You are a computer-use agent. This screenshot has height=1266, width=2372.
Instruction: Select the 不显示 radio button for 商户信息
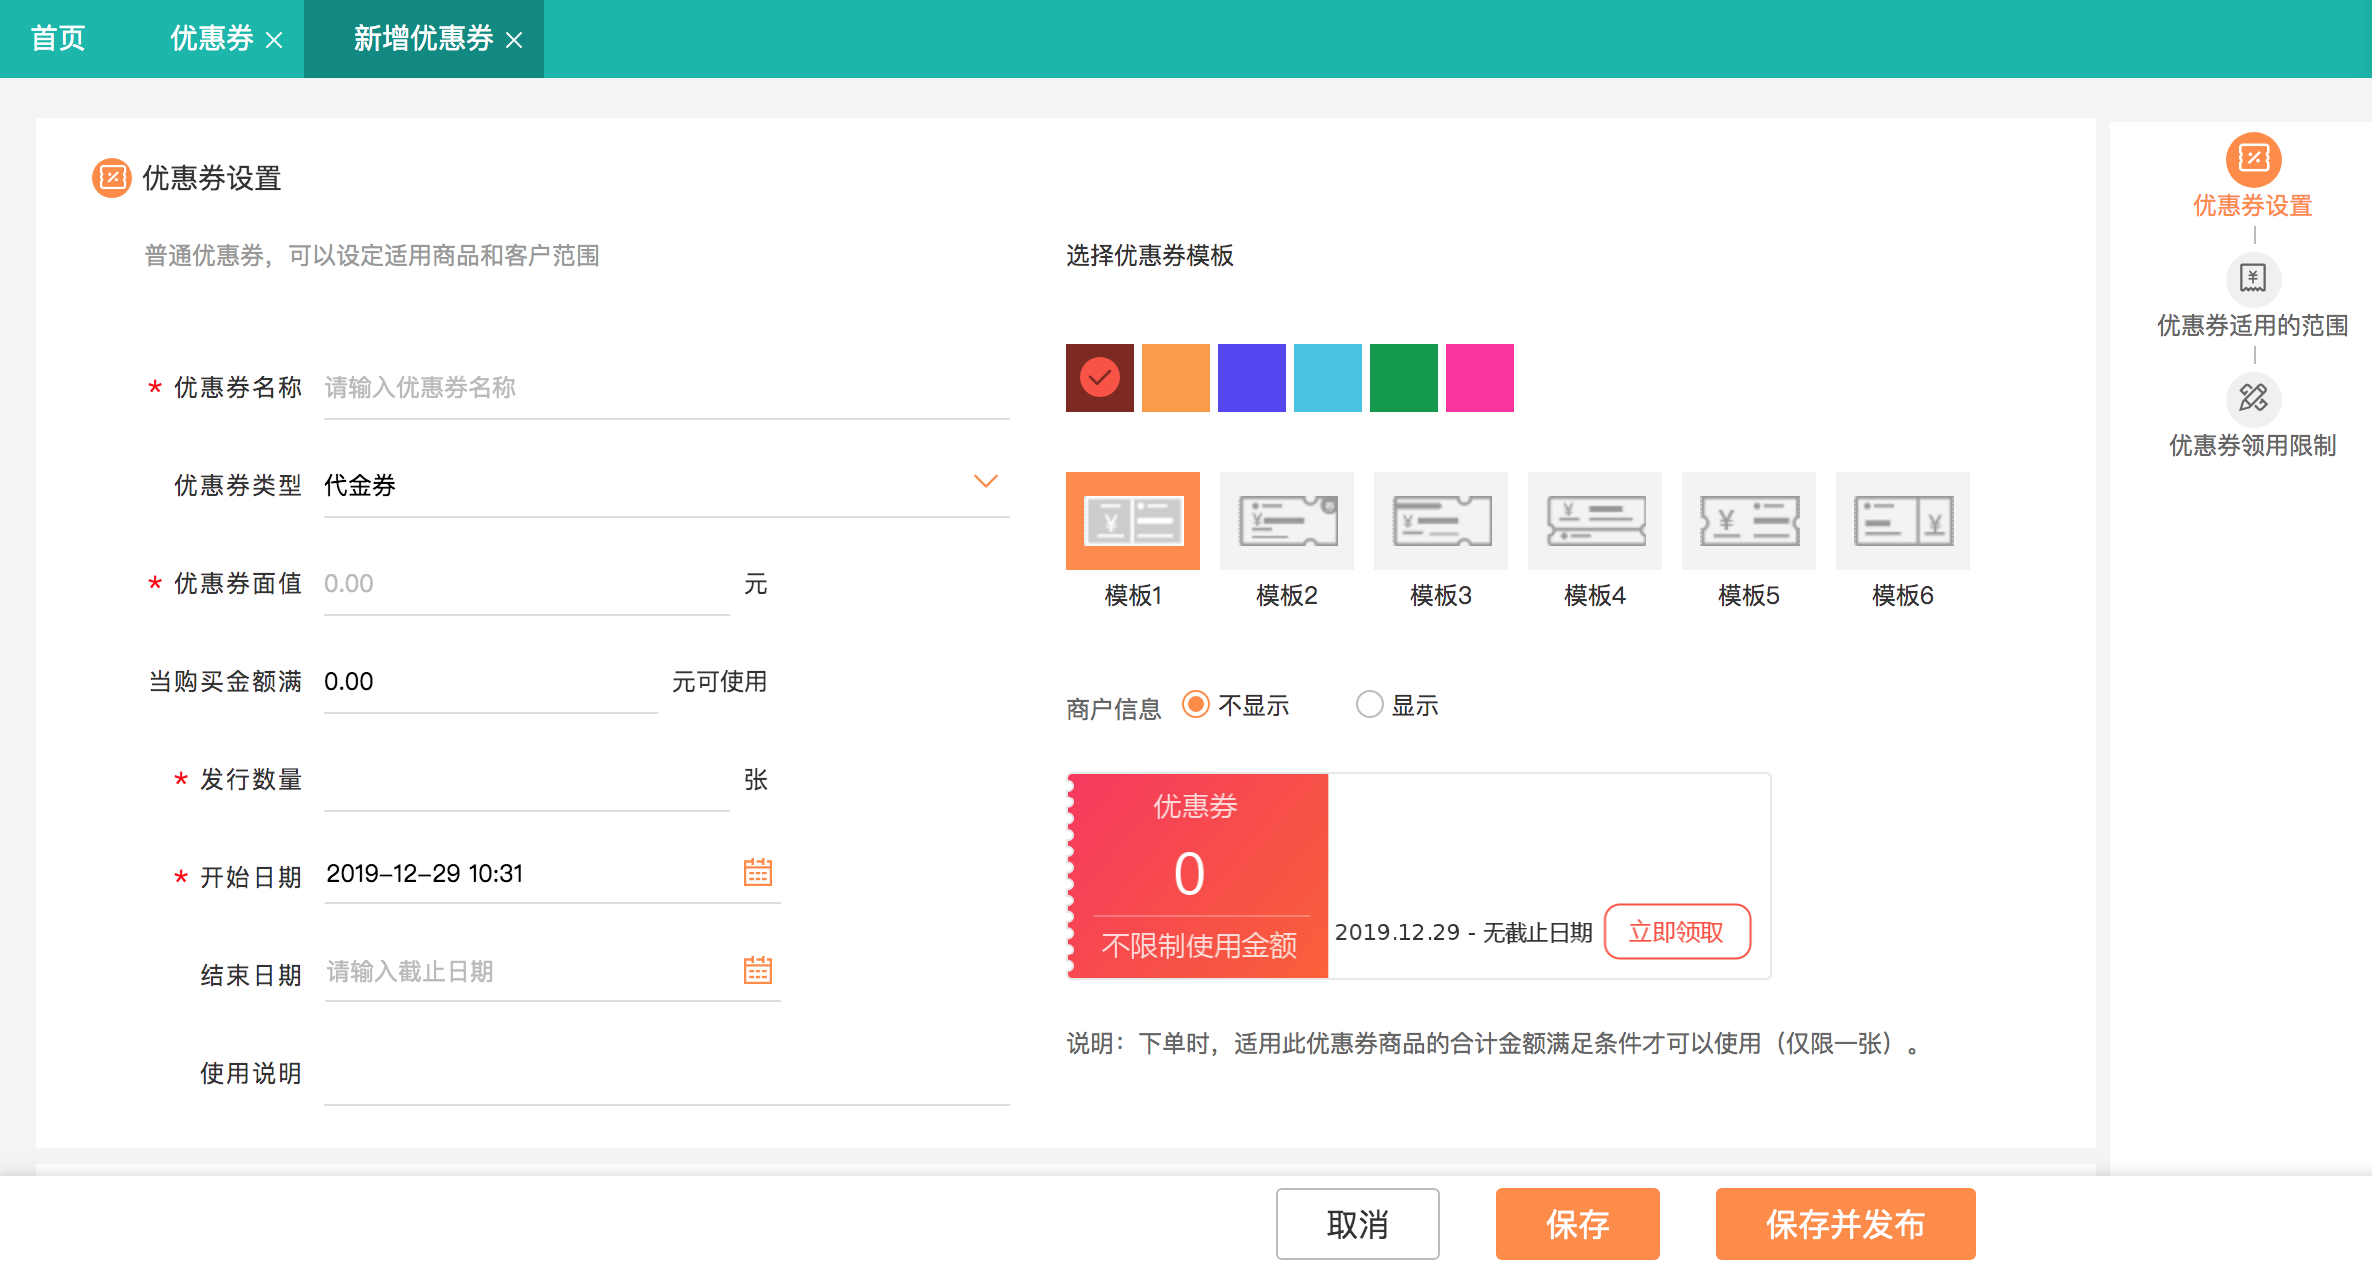pos(1195,704)
